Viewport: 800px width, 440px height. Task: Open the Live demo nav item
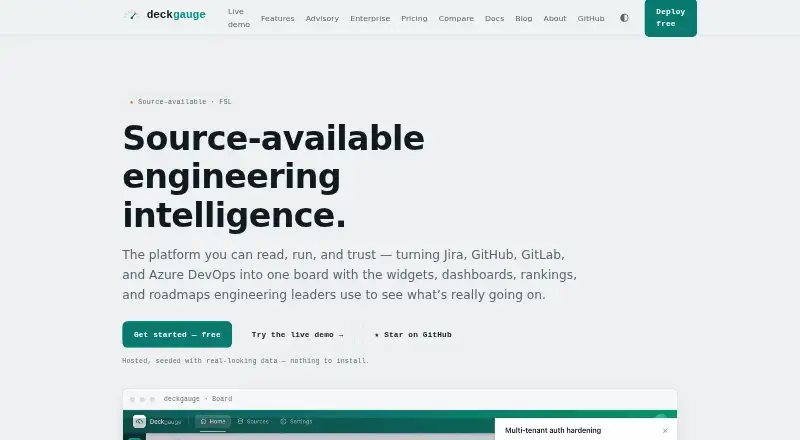point(238,18)
